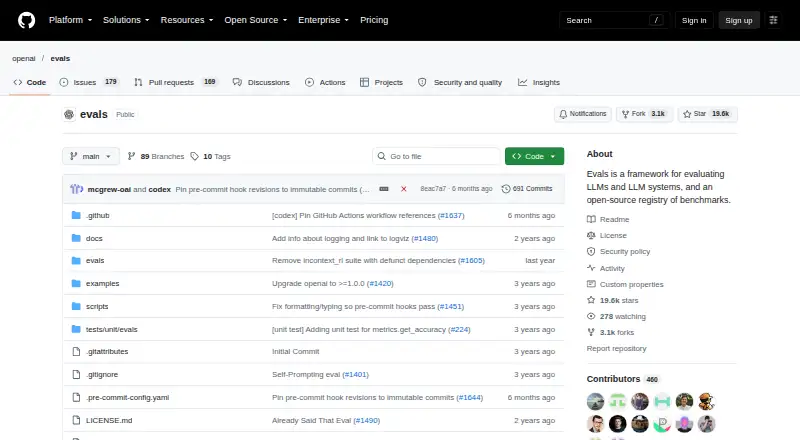This screenshot has height=440, width=800.
Task: Open pull request #1637 link
Action: click(451, 215)
